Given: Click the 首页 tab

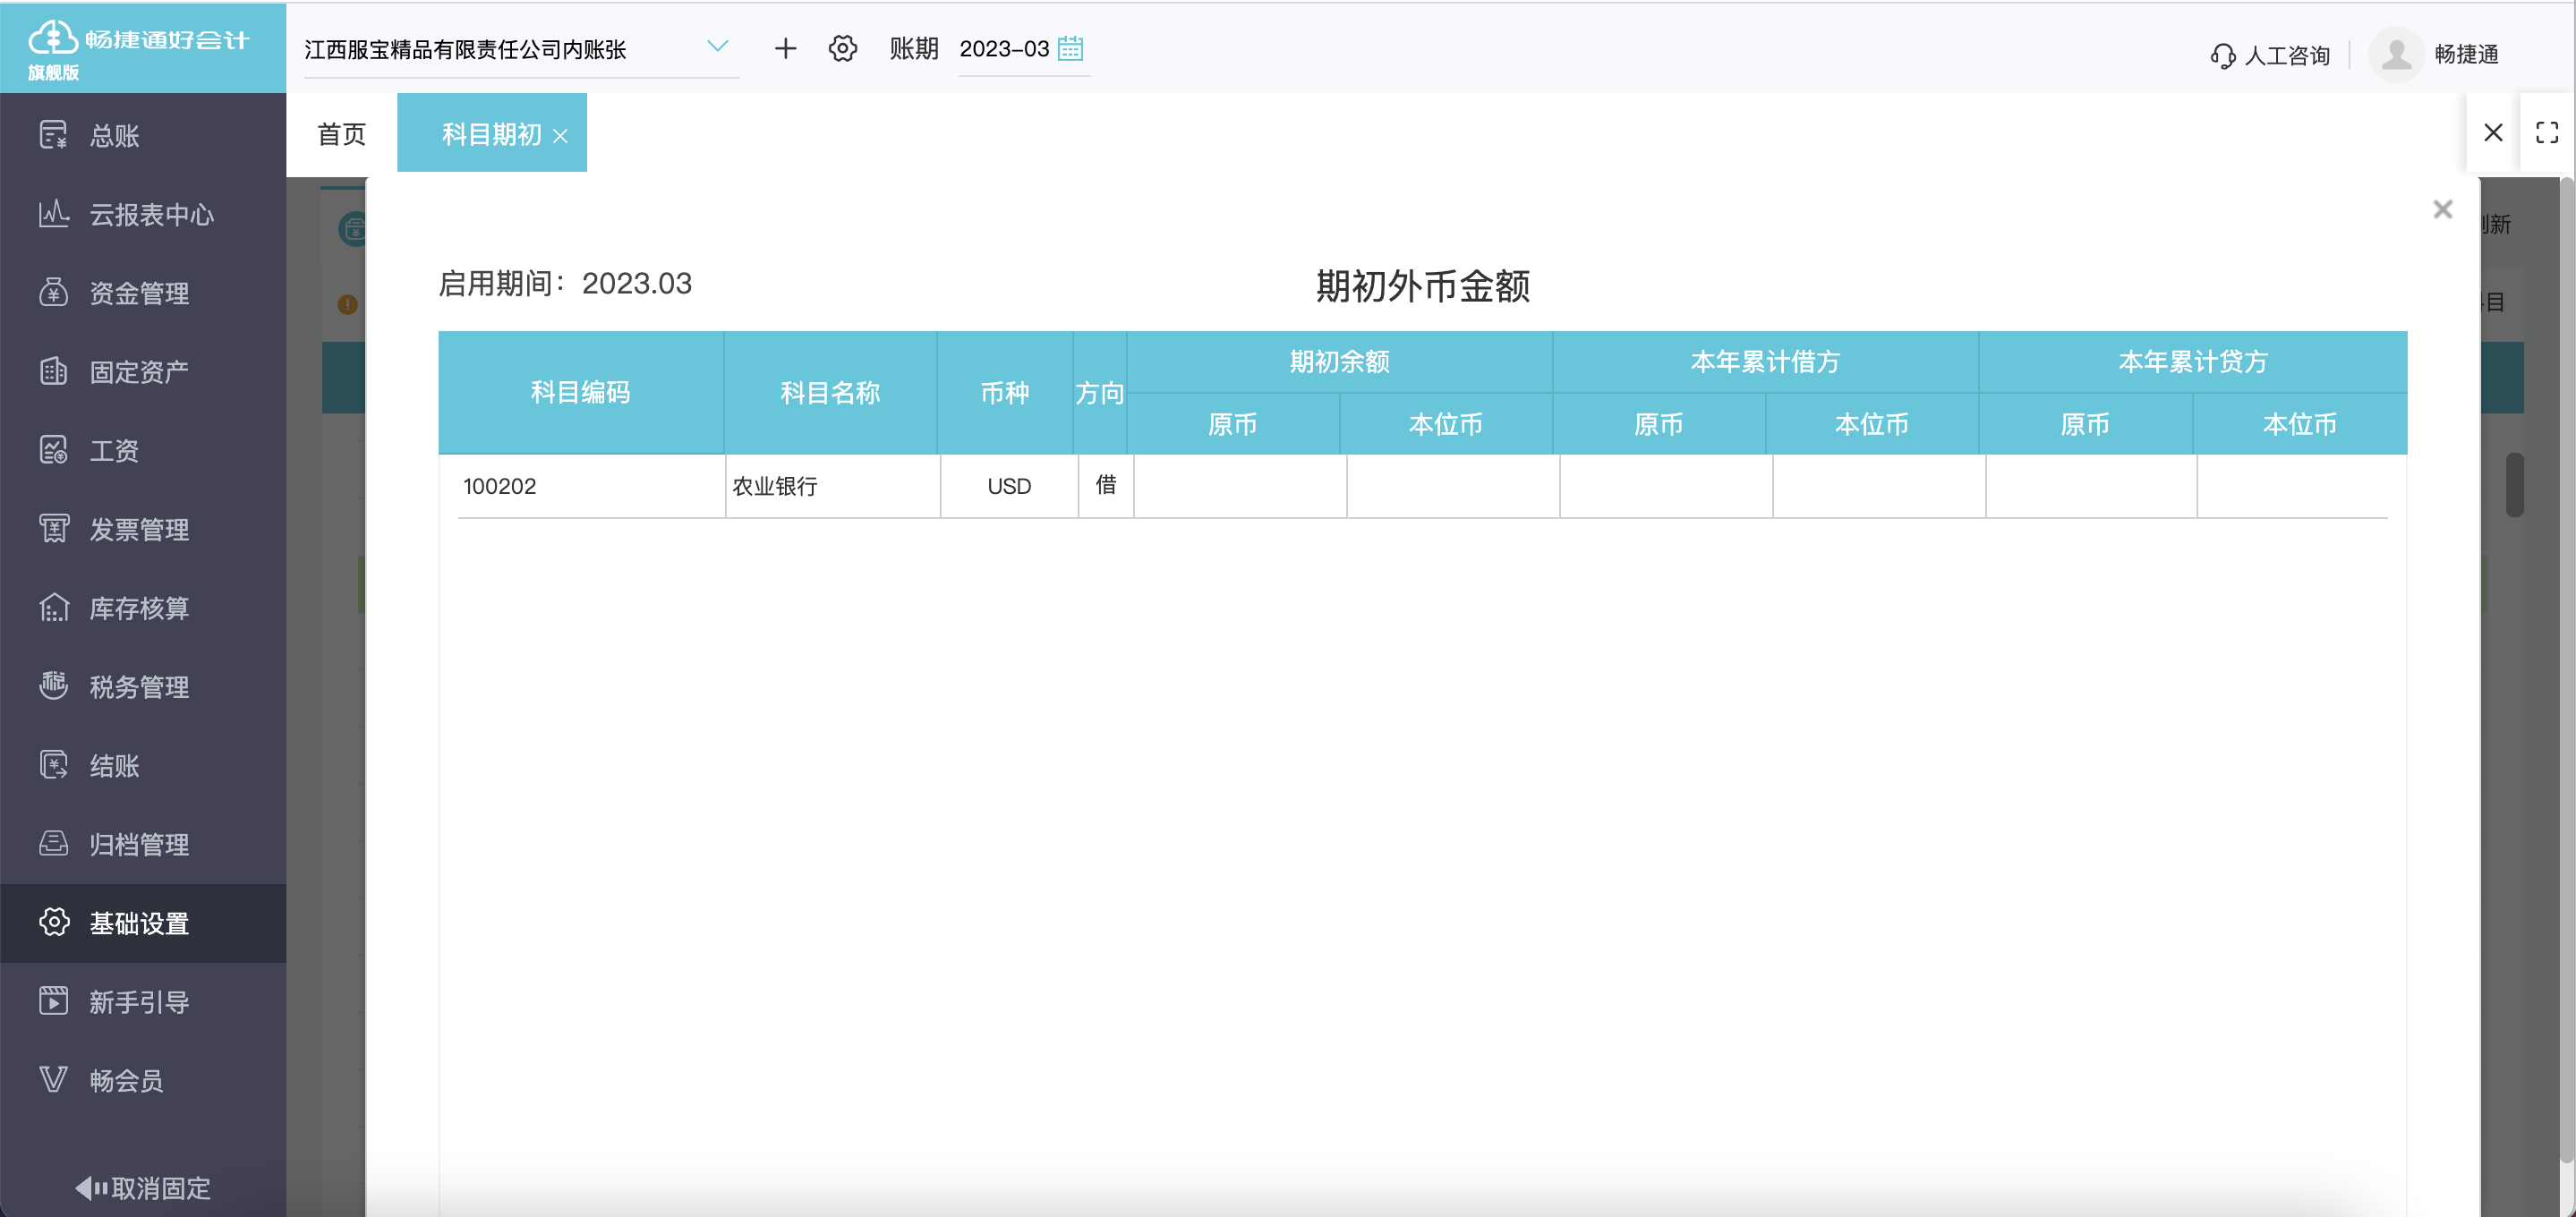Looking at the screenshot, I should coord(342,134).
